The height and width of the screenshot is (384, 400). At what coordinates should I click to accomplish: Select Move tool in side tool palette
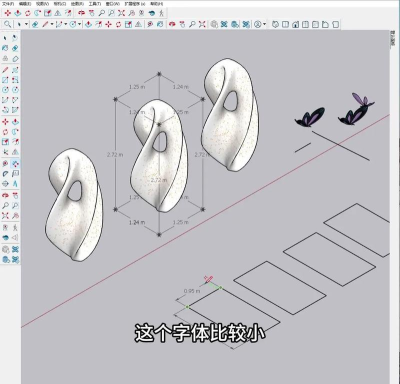5,122
